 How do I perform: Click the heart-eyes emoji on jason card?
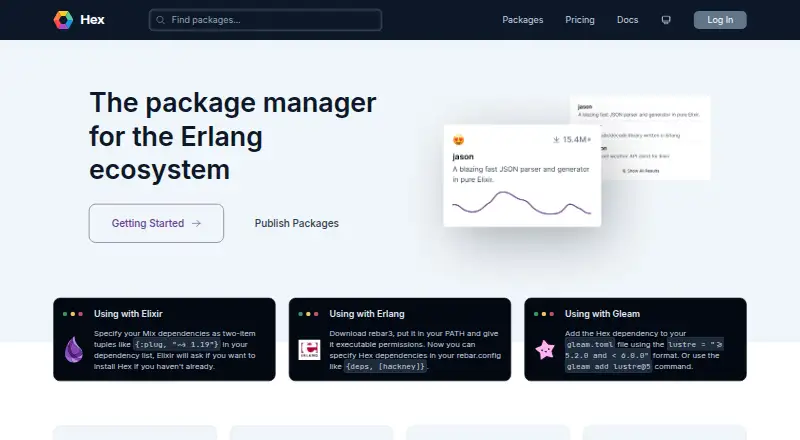click(458, 140)
